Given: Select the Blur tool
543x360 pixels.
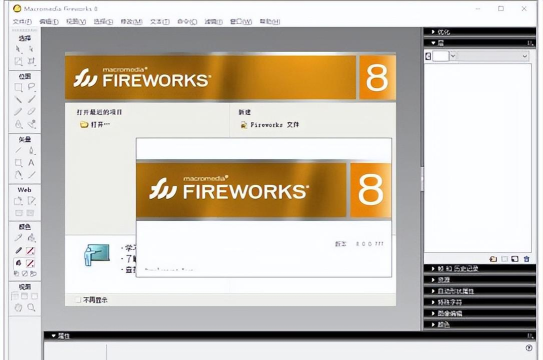Looking at the screenshot, I should pos(18,124).
